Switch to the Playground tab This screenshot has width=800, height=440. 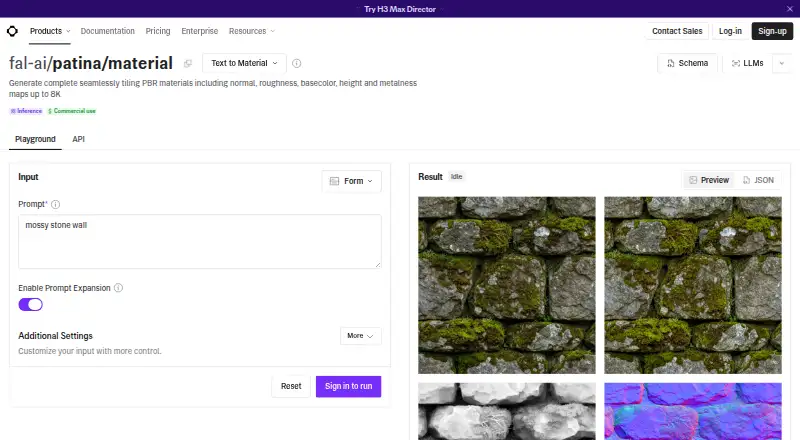click(35, 139)
